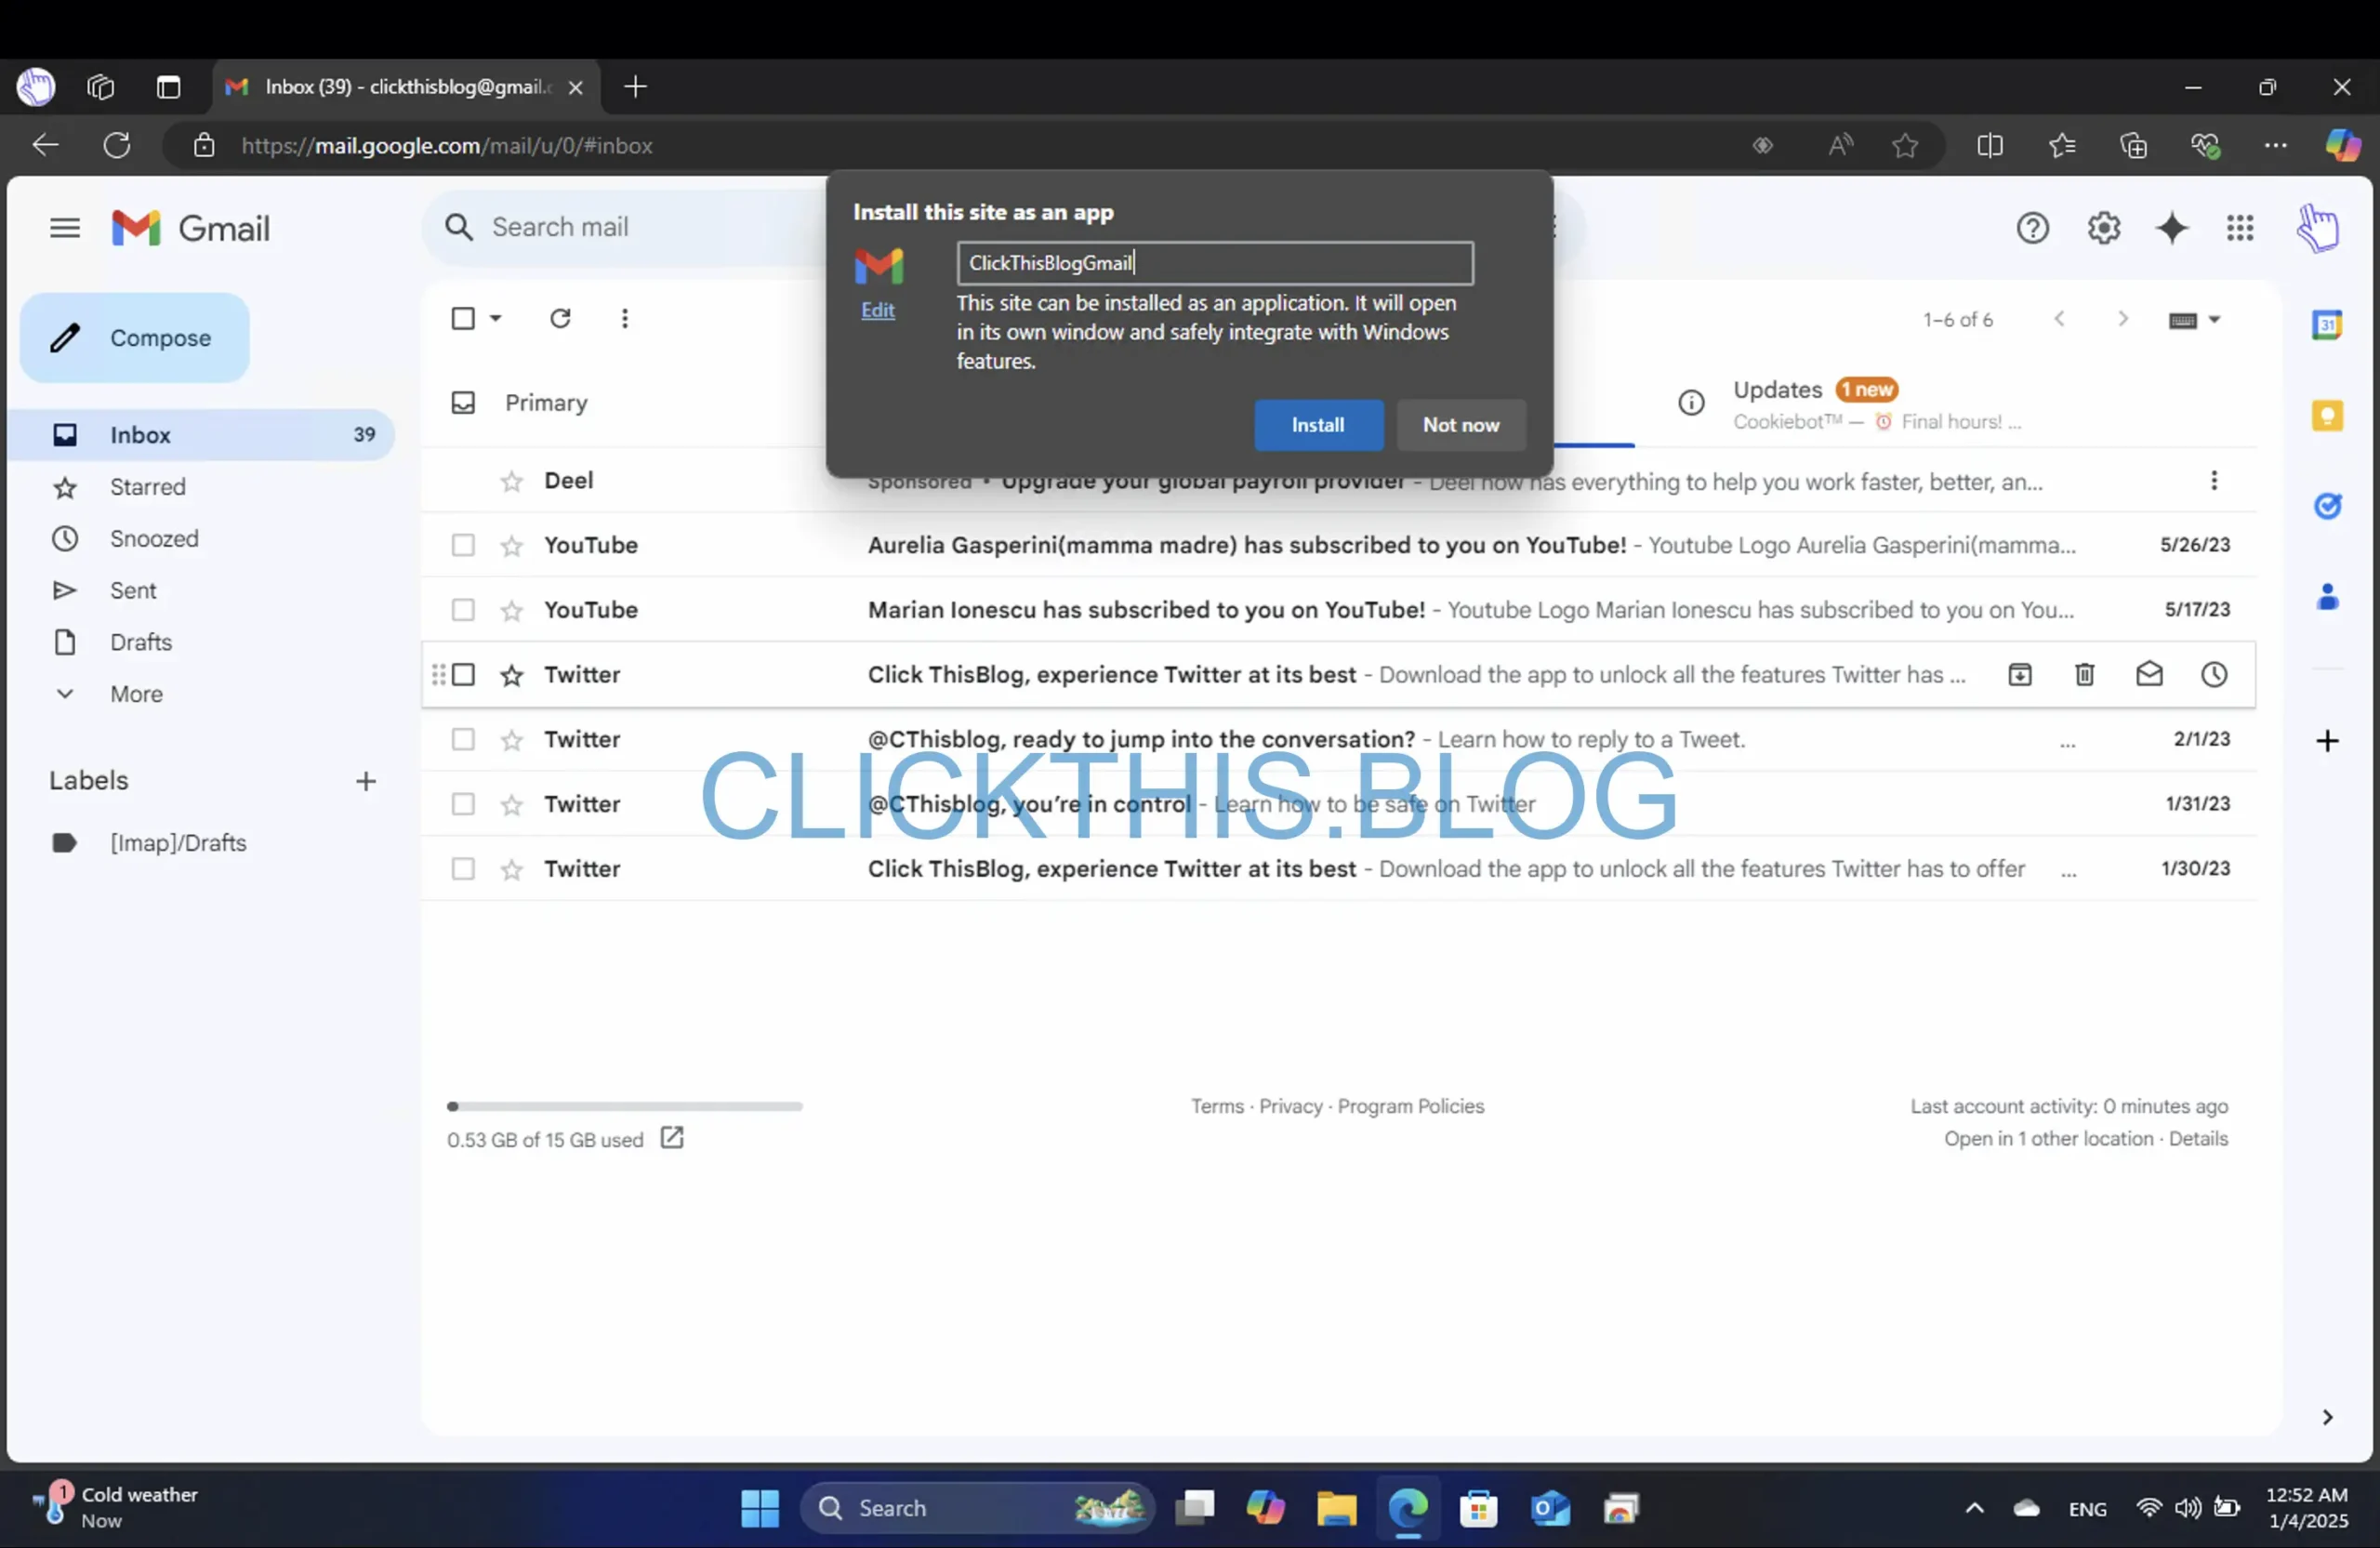Toggle checkbox on Twitter email row
The width and height of the screenshot is (2380, 1548).
[x=461, y=673]
